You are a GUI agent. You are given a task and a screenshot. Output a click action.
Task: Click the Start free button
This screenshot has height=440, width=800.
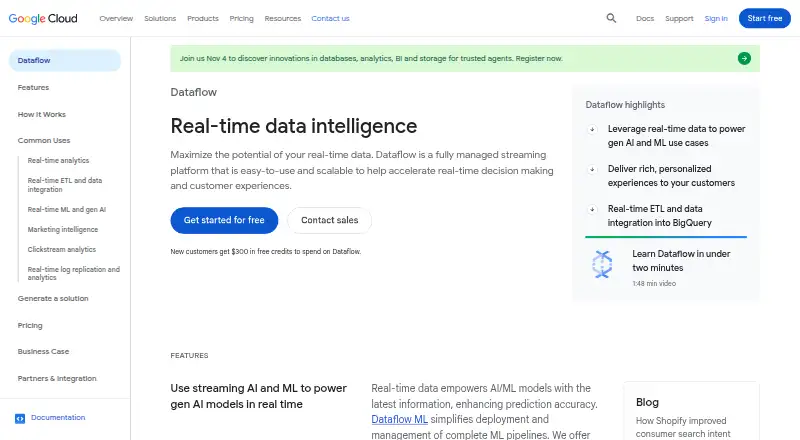pyautogui.click(x=764, y=18)
